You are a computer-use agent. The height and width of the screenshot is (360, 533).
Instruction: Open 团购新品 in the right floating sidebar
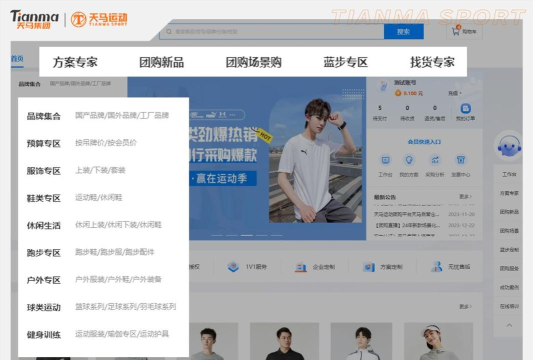509,212
